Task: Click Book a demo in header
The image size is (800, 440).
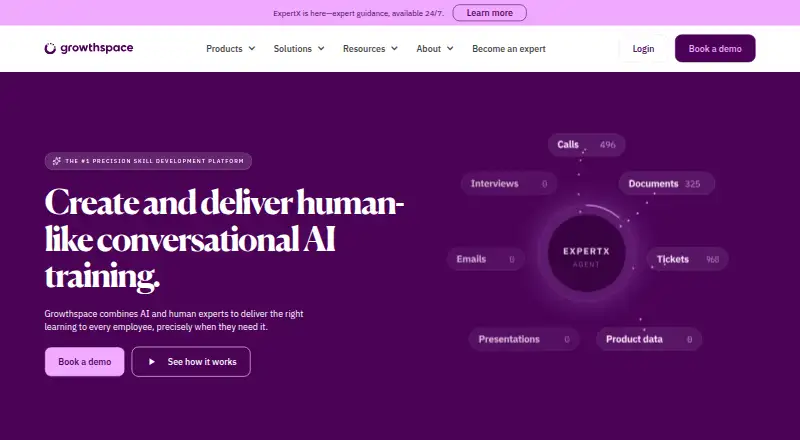Action: (715, 48)
